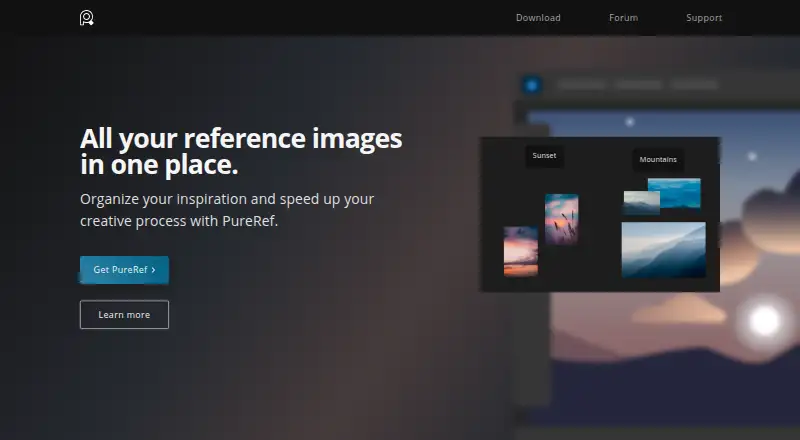Image resolution: width=800 pixels, height=440 pixels.
Task: Click the small grey mountain thumbnail
Action: tap(641, 203)
